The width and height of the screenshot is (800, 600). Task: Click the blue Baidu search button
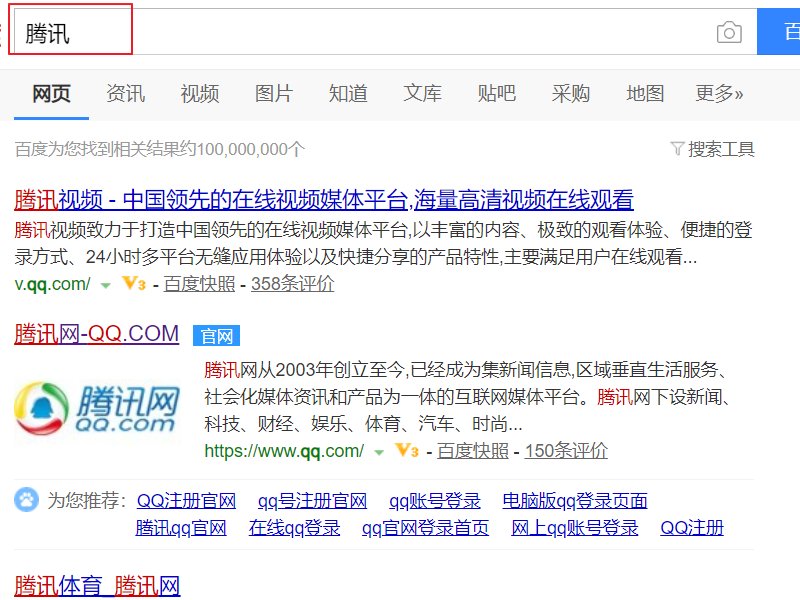tap(787, 31)
